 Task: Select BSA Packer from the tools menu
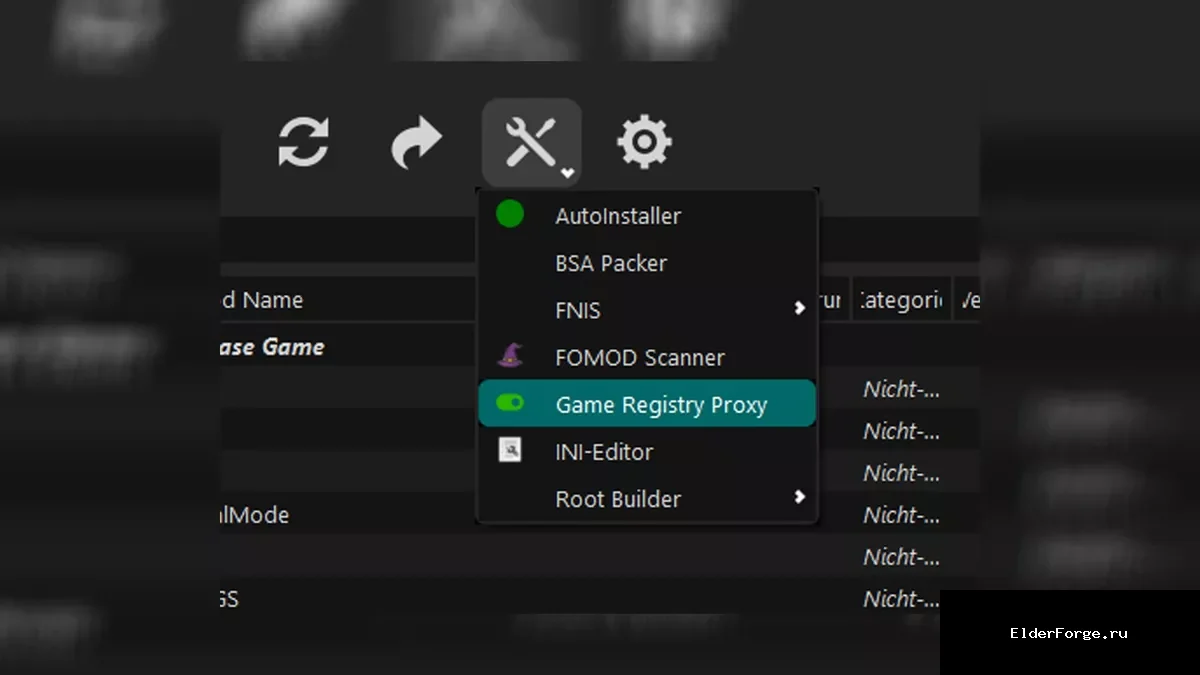[x=610, y=264]
